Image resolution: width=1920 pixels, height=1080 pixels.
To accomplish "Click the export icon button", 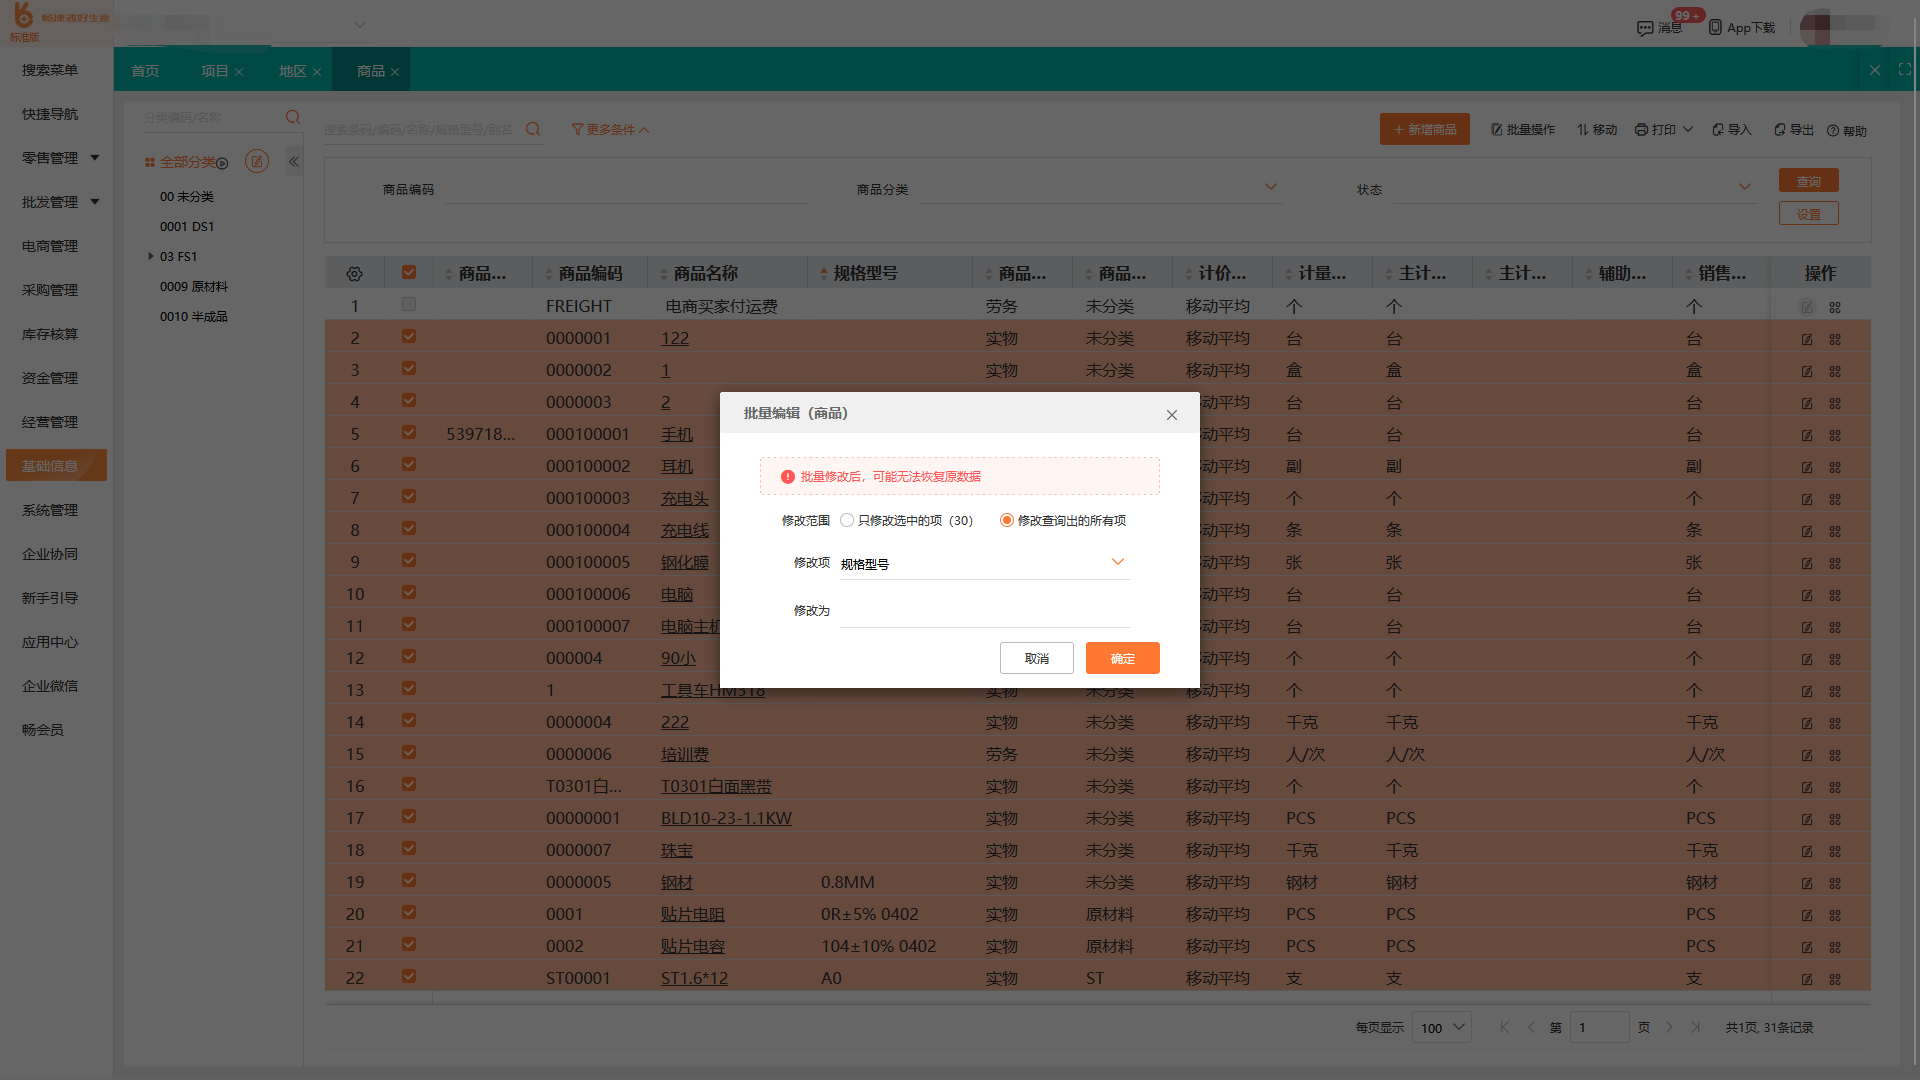I will click(x=1791, y=128).
